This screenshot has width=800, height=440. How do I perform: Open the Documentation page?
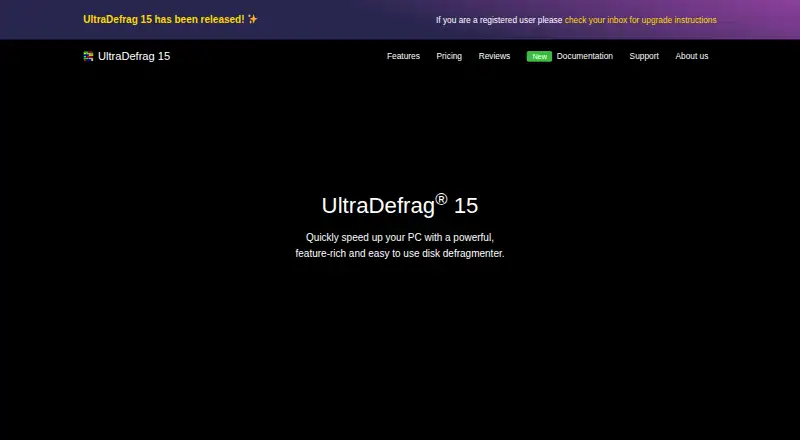click(585, 56)
